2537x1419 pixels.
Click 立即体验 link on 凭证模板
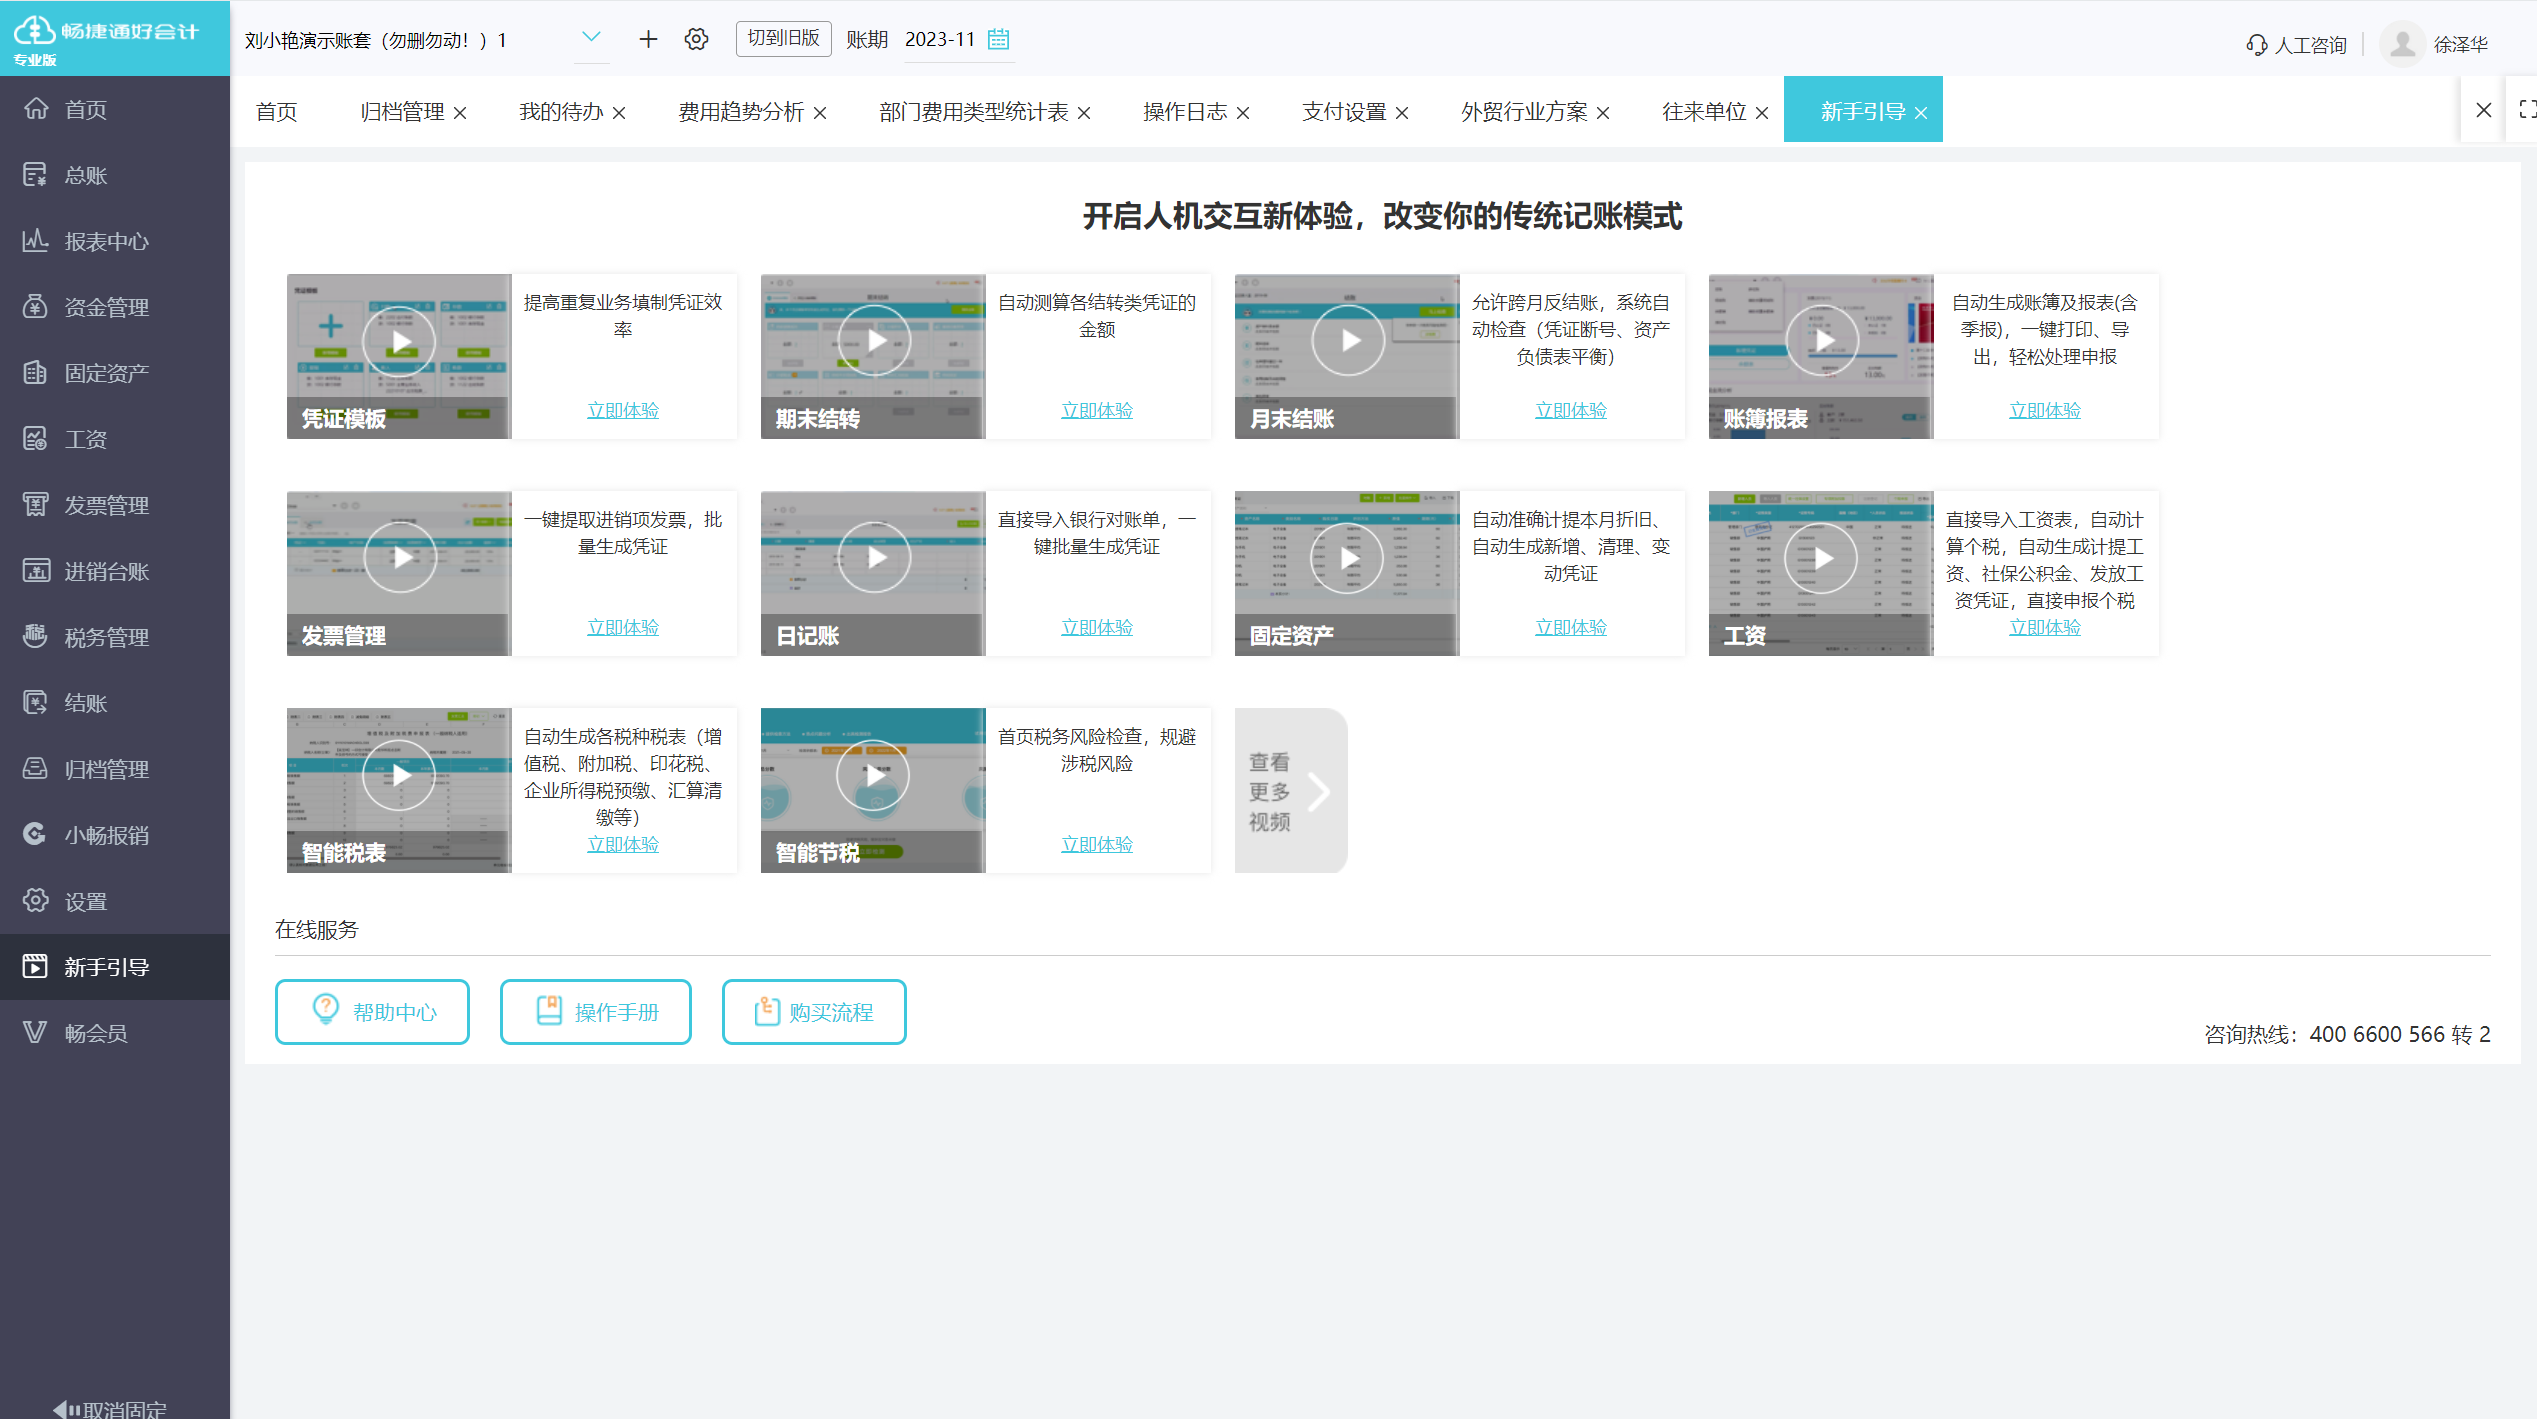tap(622, 410)
